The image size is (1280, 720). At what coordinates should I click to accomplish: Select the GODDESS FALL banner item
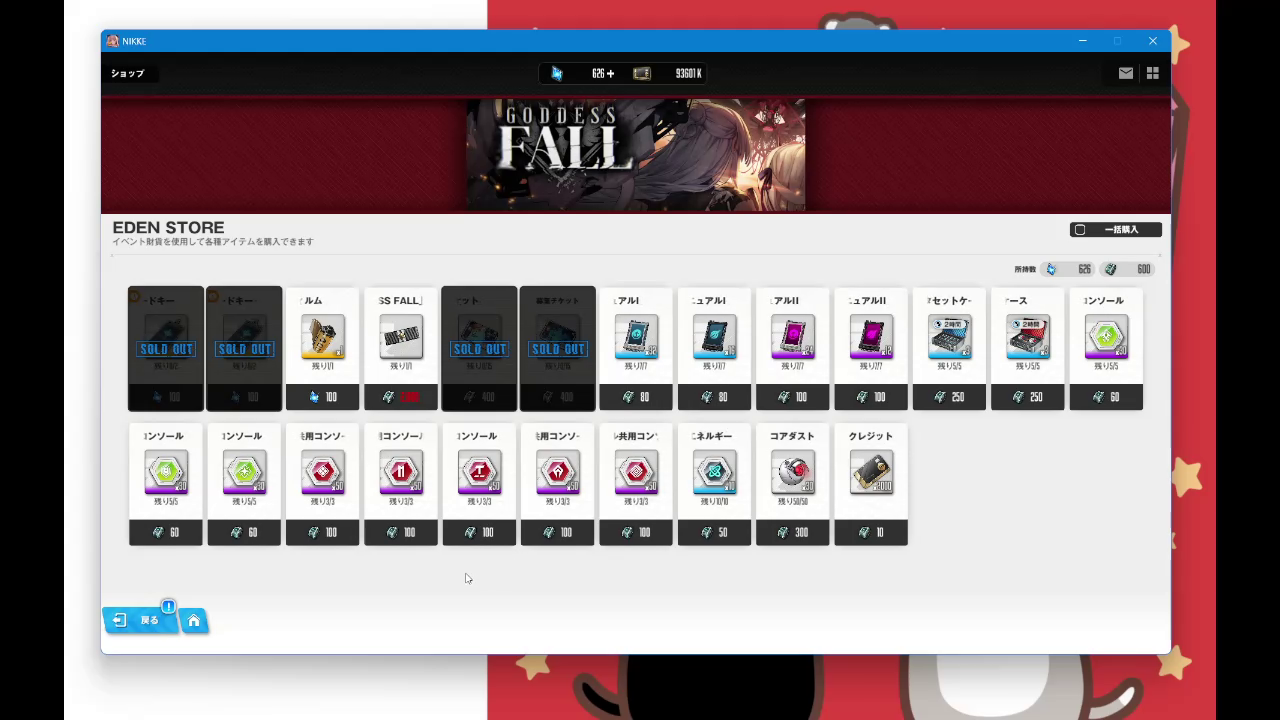(x=401, y=338)
